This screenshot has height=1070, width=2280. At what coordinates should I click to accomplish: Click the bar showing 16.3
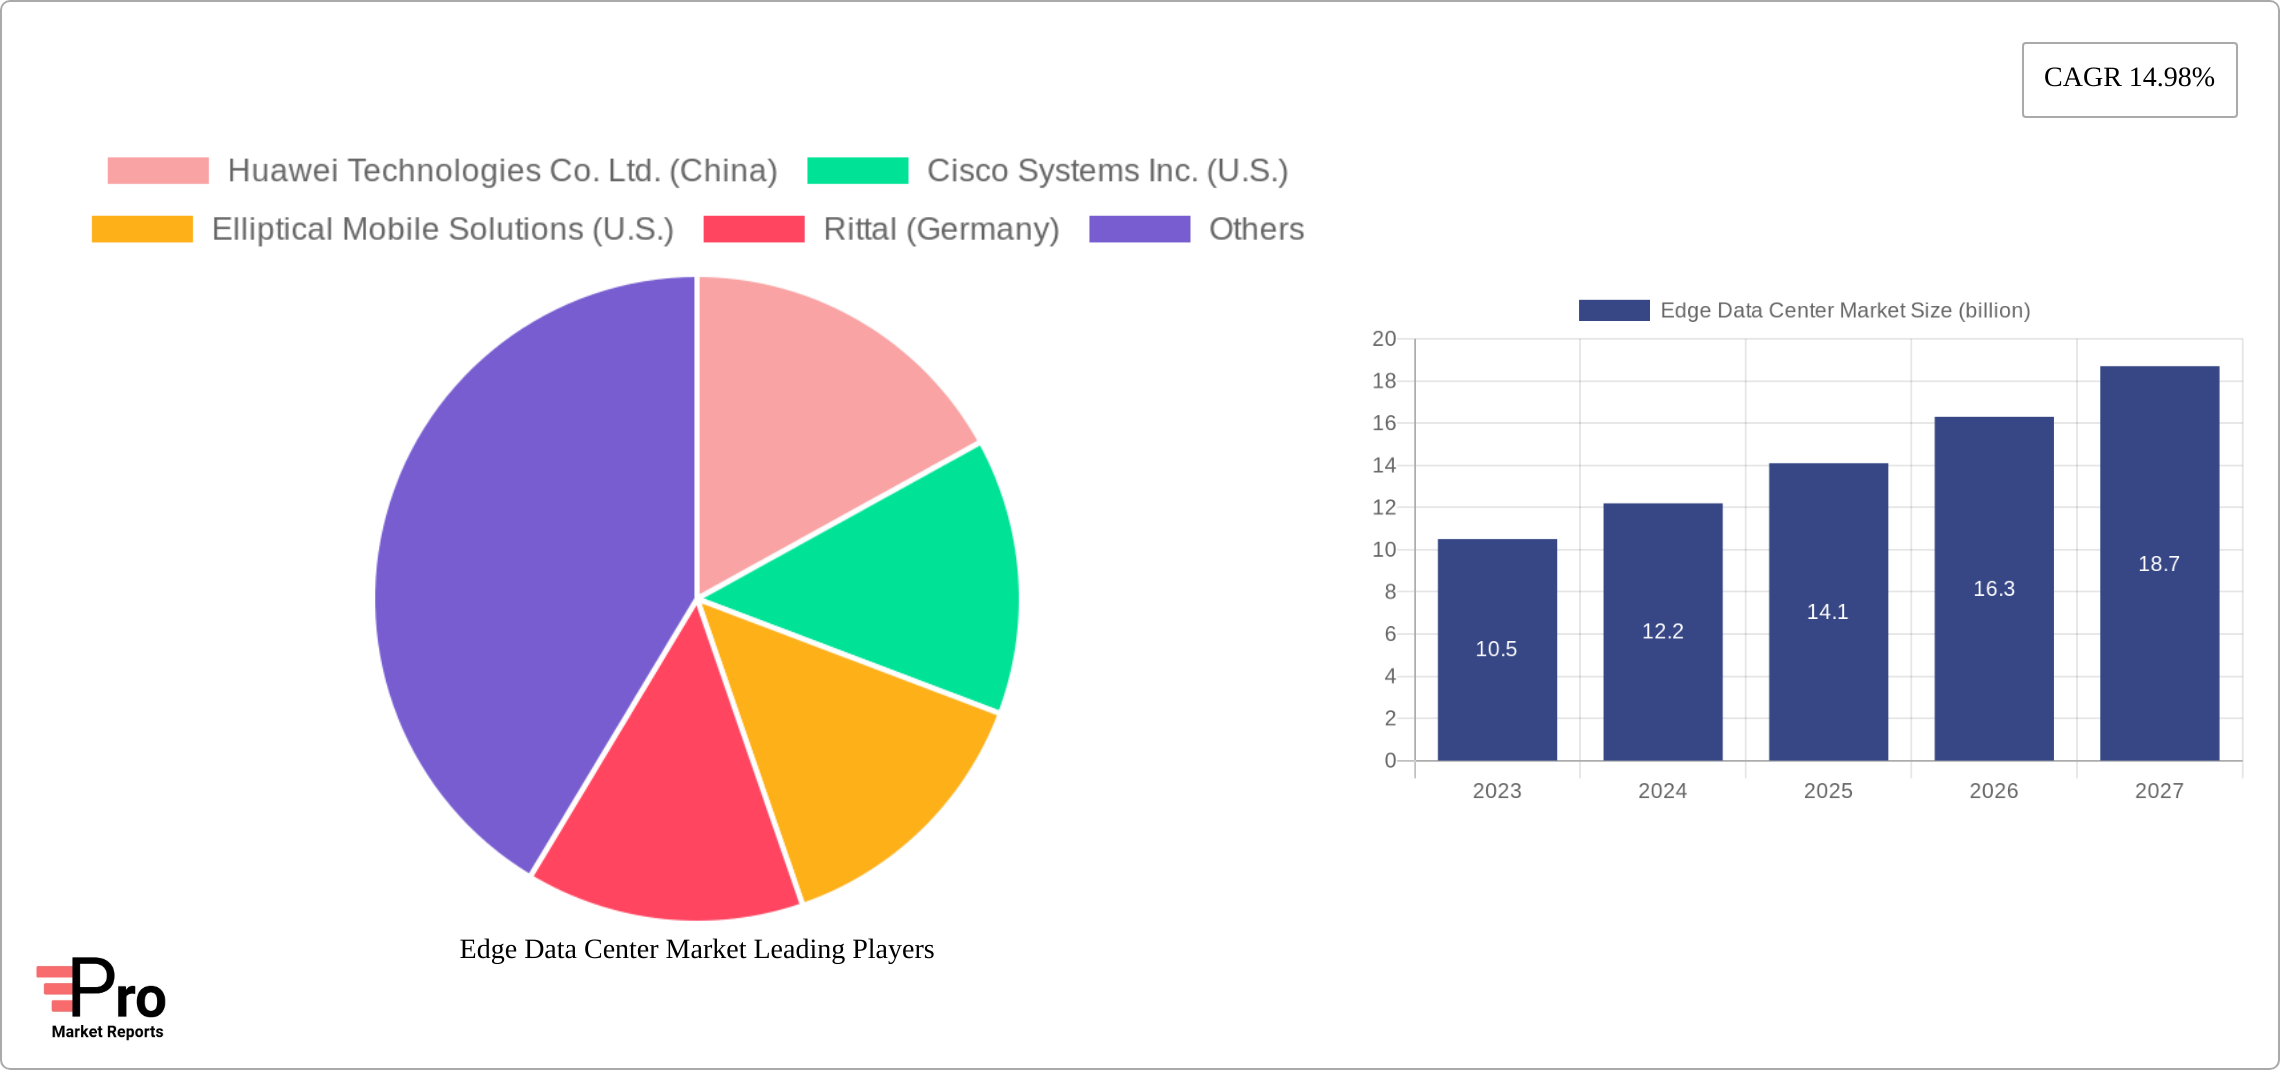coord(1994,590)
